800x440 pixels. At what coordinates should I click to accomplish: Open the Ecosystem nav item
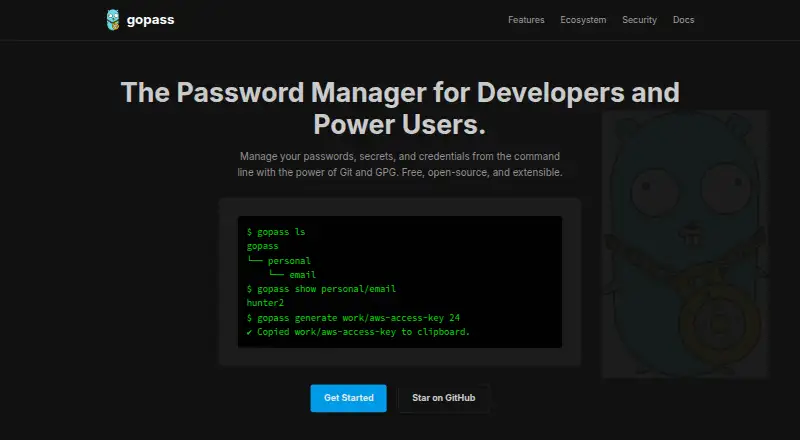click(x=583, y=20)
